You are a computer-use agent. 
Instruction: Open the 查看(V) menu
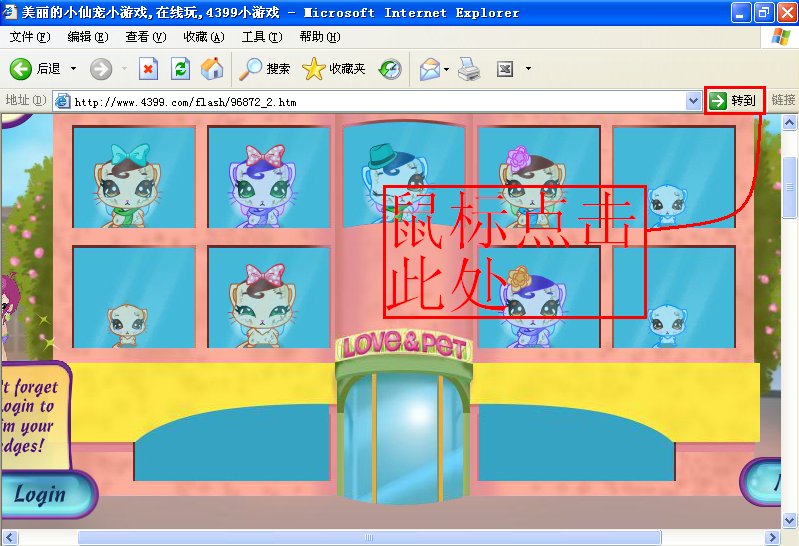(x=146, y=37)
